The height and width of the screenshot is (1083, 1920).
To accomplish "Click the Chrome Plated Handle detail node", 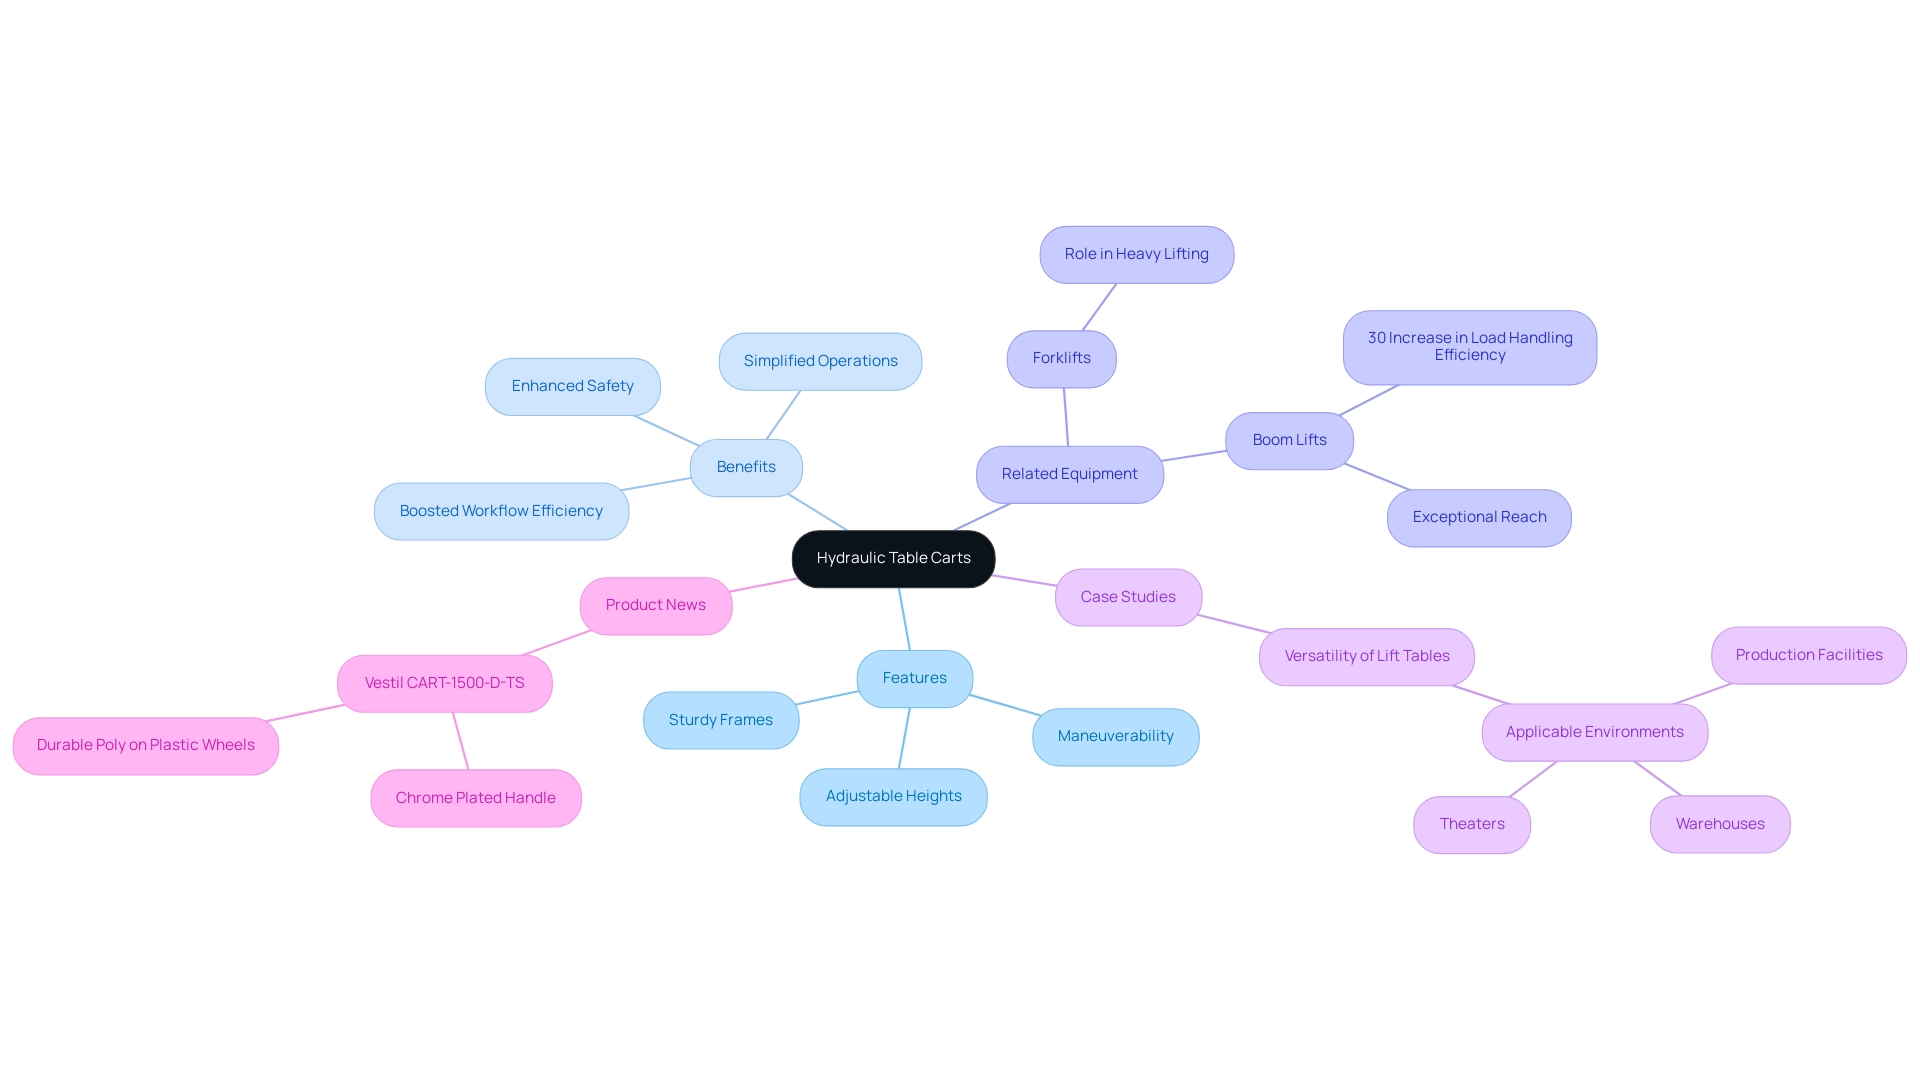I will point(476,797).
